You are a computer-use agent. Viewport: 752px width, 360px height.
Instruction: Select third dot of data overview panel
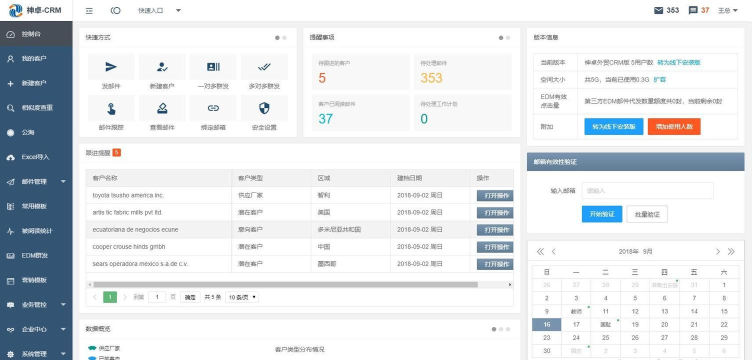point(508,329)
